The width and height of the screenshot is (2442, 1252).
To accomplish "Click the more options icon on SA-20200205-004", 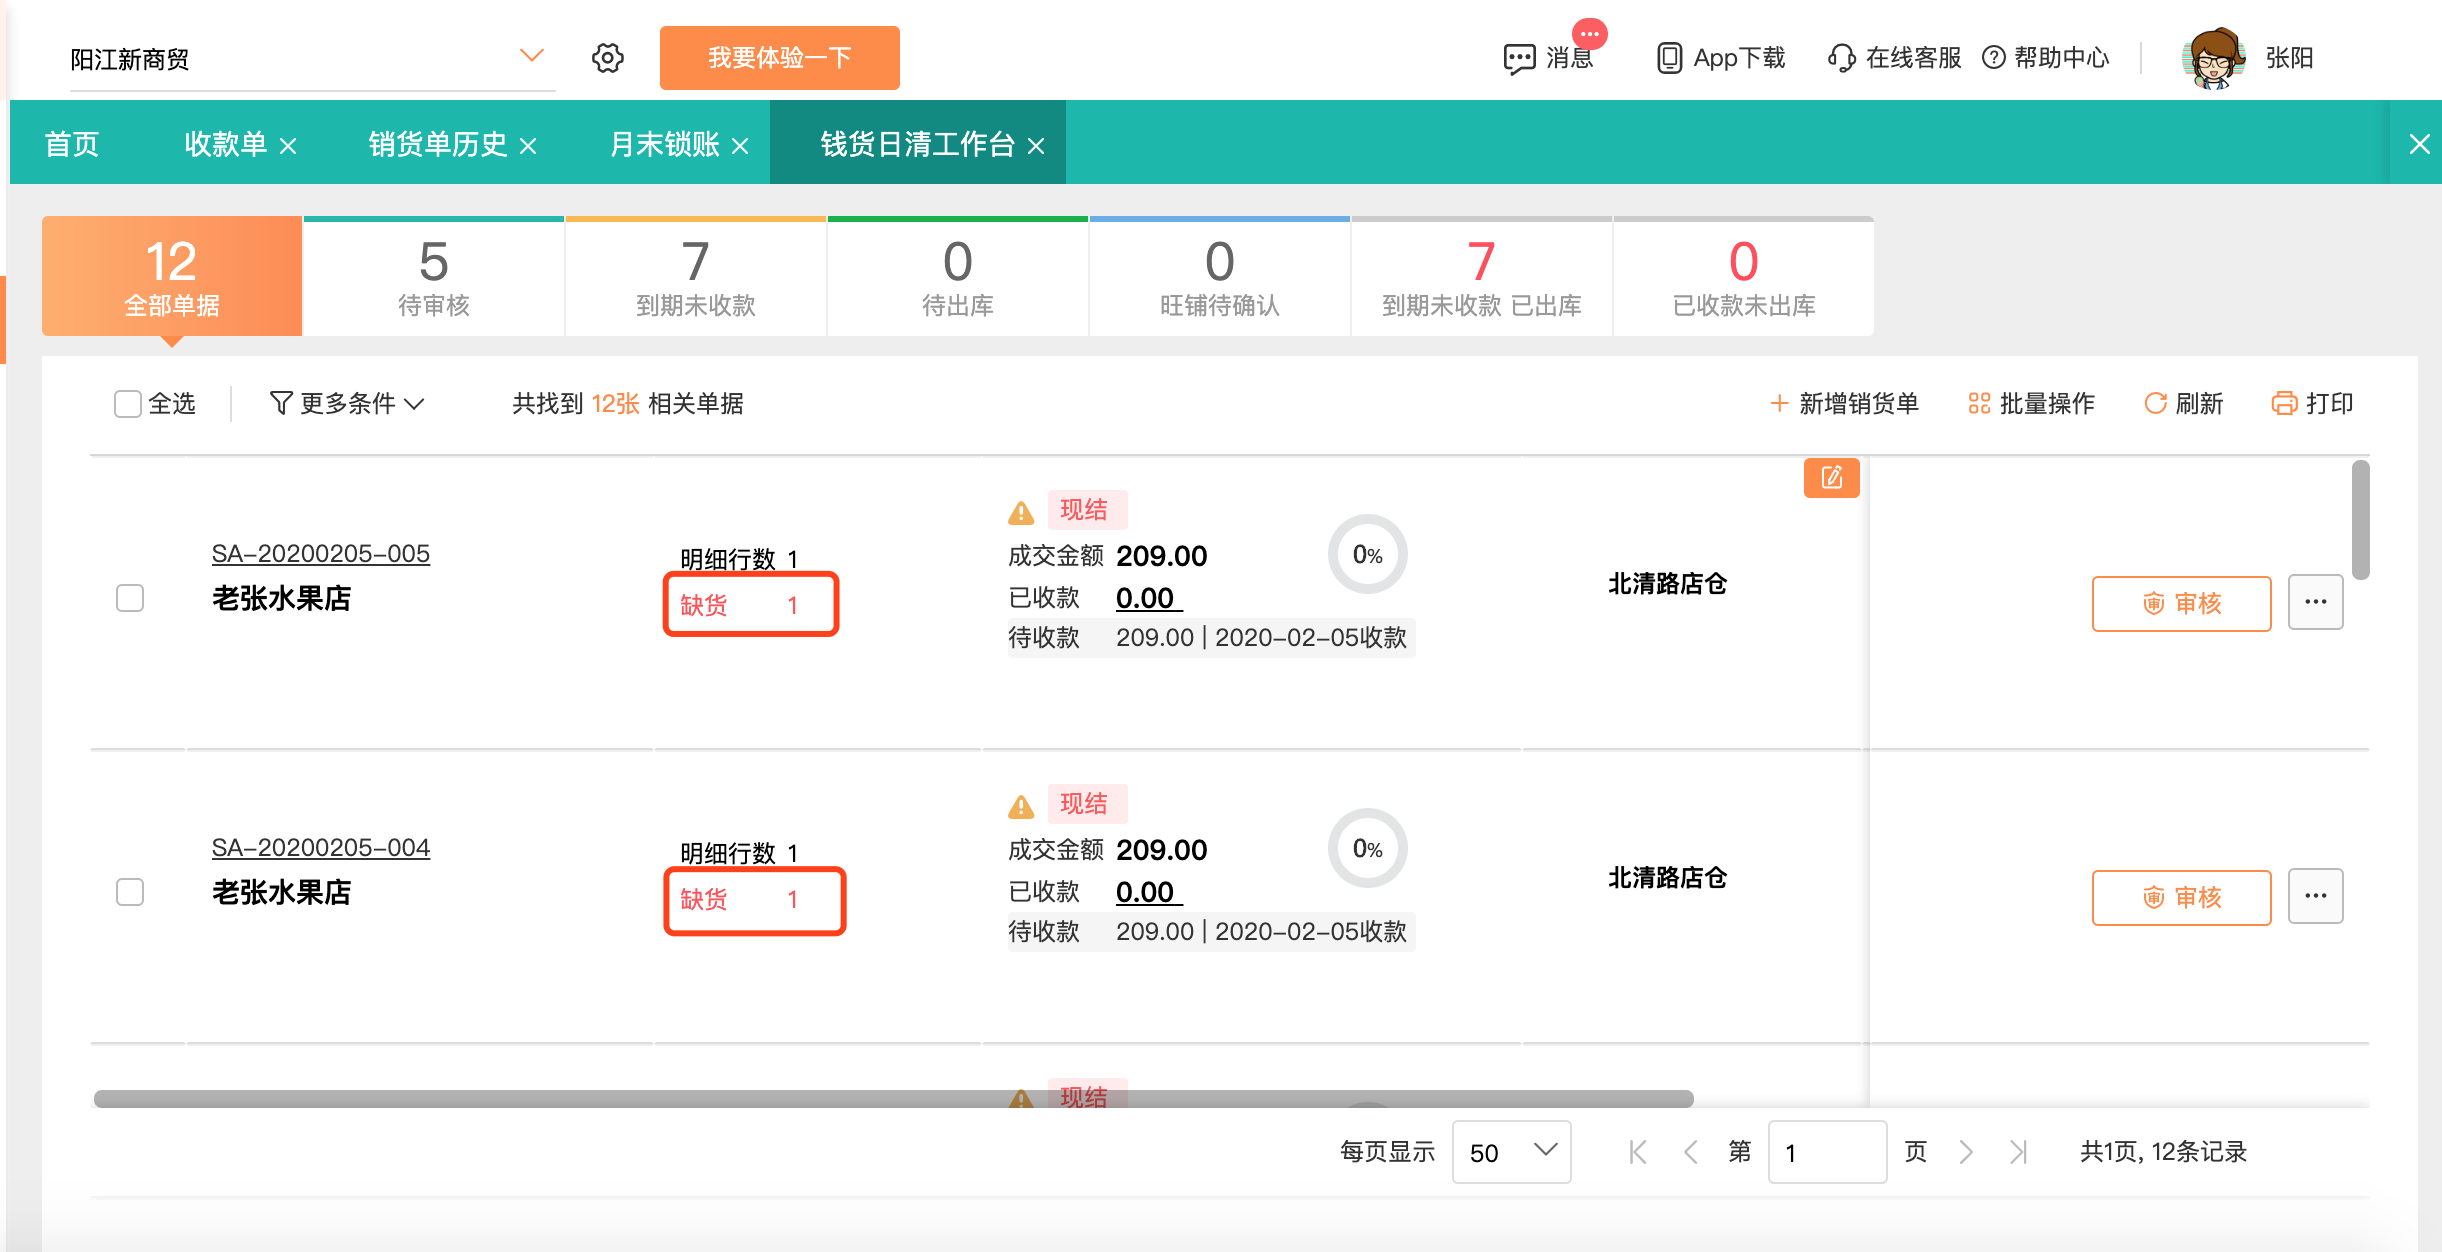I will point(2314,894).
